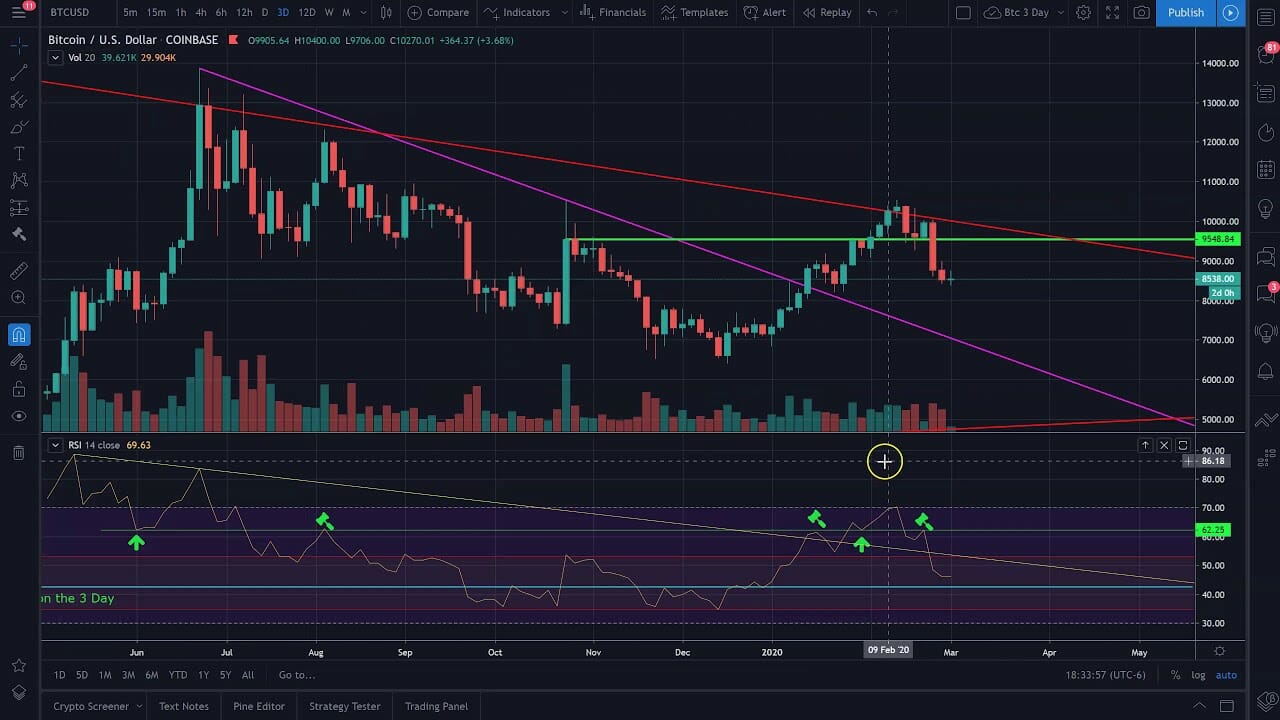Screen dimensions: 1280x720
Task: Click the Publish button
Action: 1186,12
